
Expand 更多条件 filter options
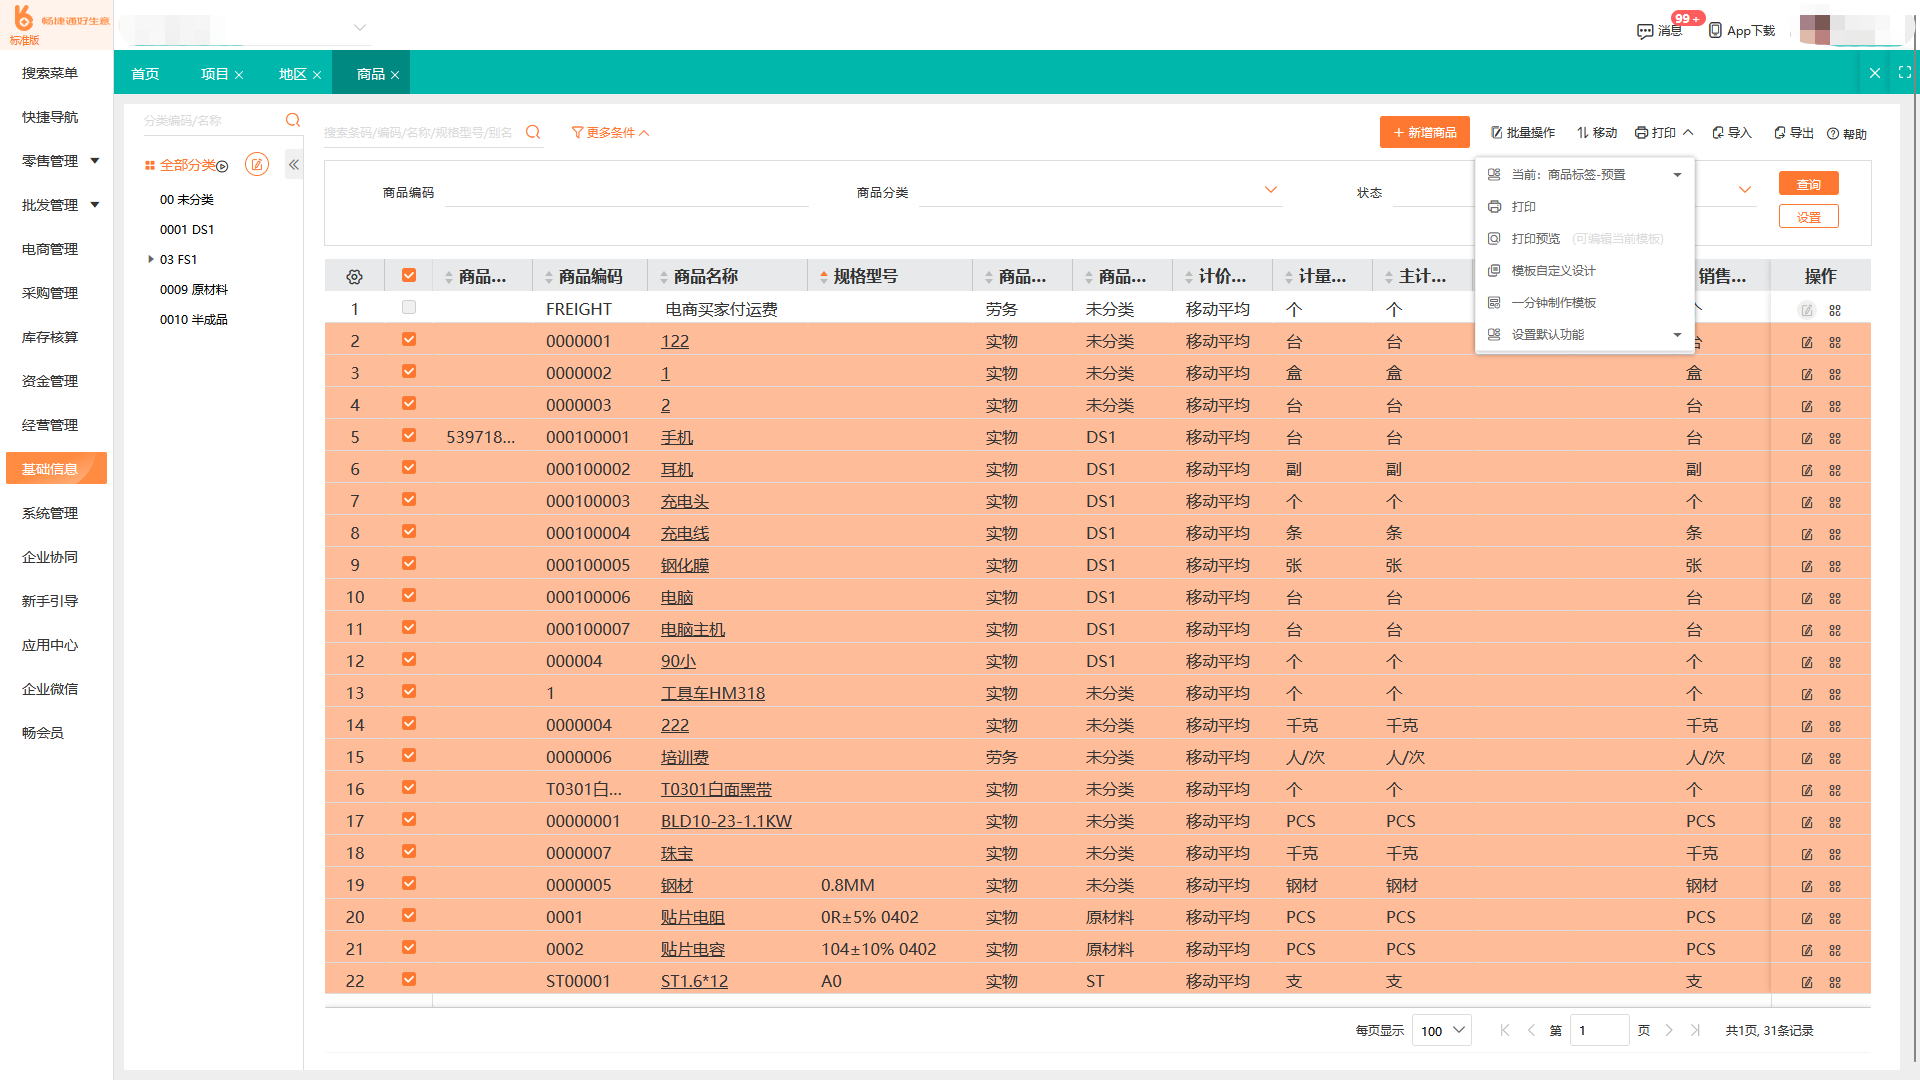click(611, 131)
